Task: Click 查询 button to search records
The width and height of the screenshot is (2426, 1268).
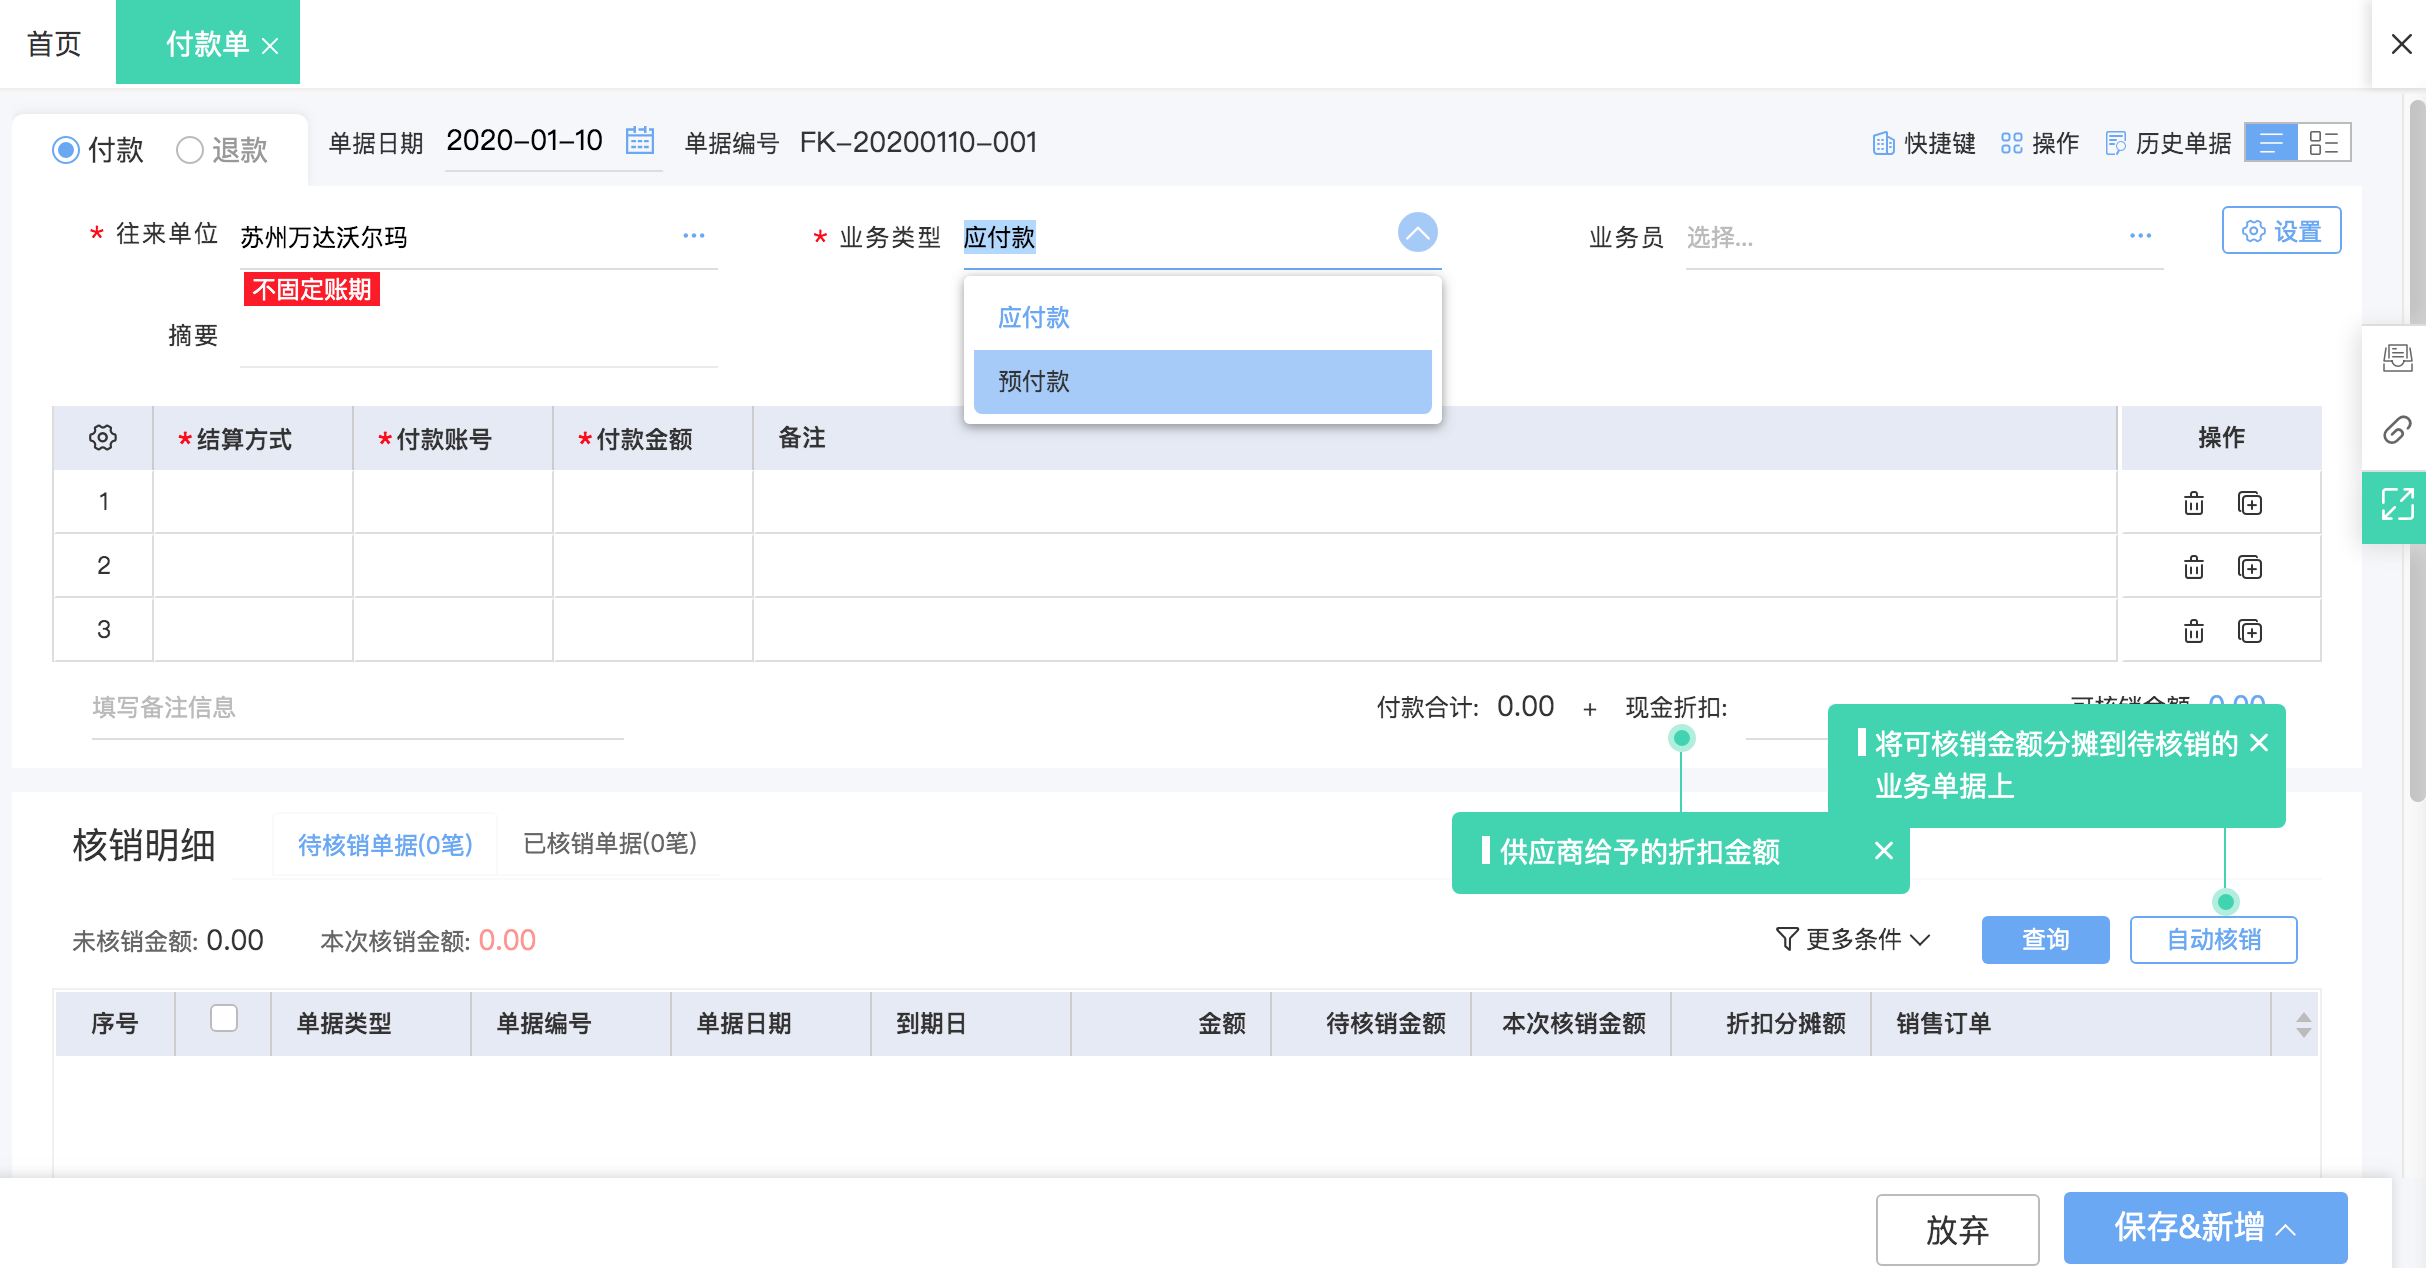Action: (2049, 941)
